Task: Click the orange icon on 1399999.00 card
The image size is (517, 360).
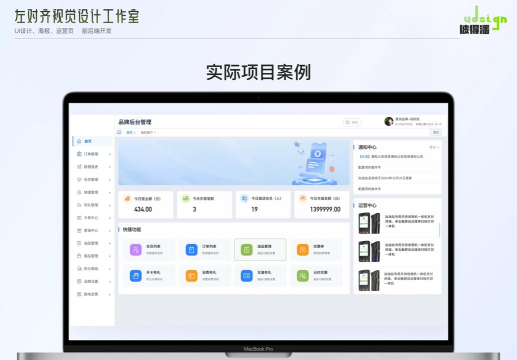Action: click(303, 198)
